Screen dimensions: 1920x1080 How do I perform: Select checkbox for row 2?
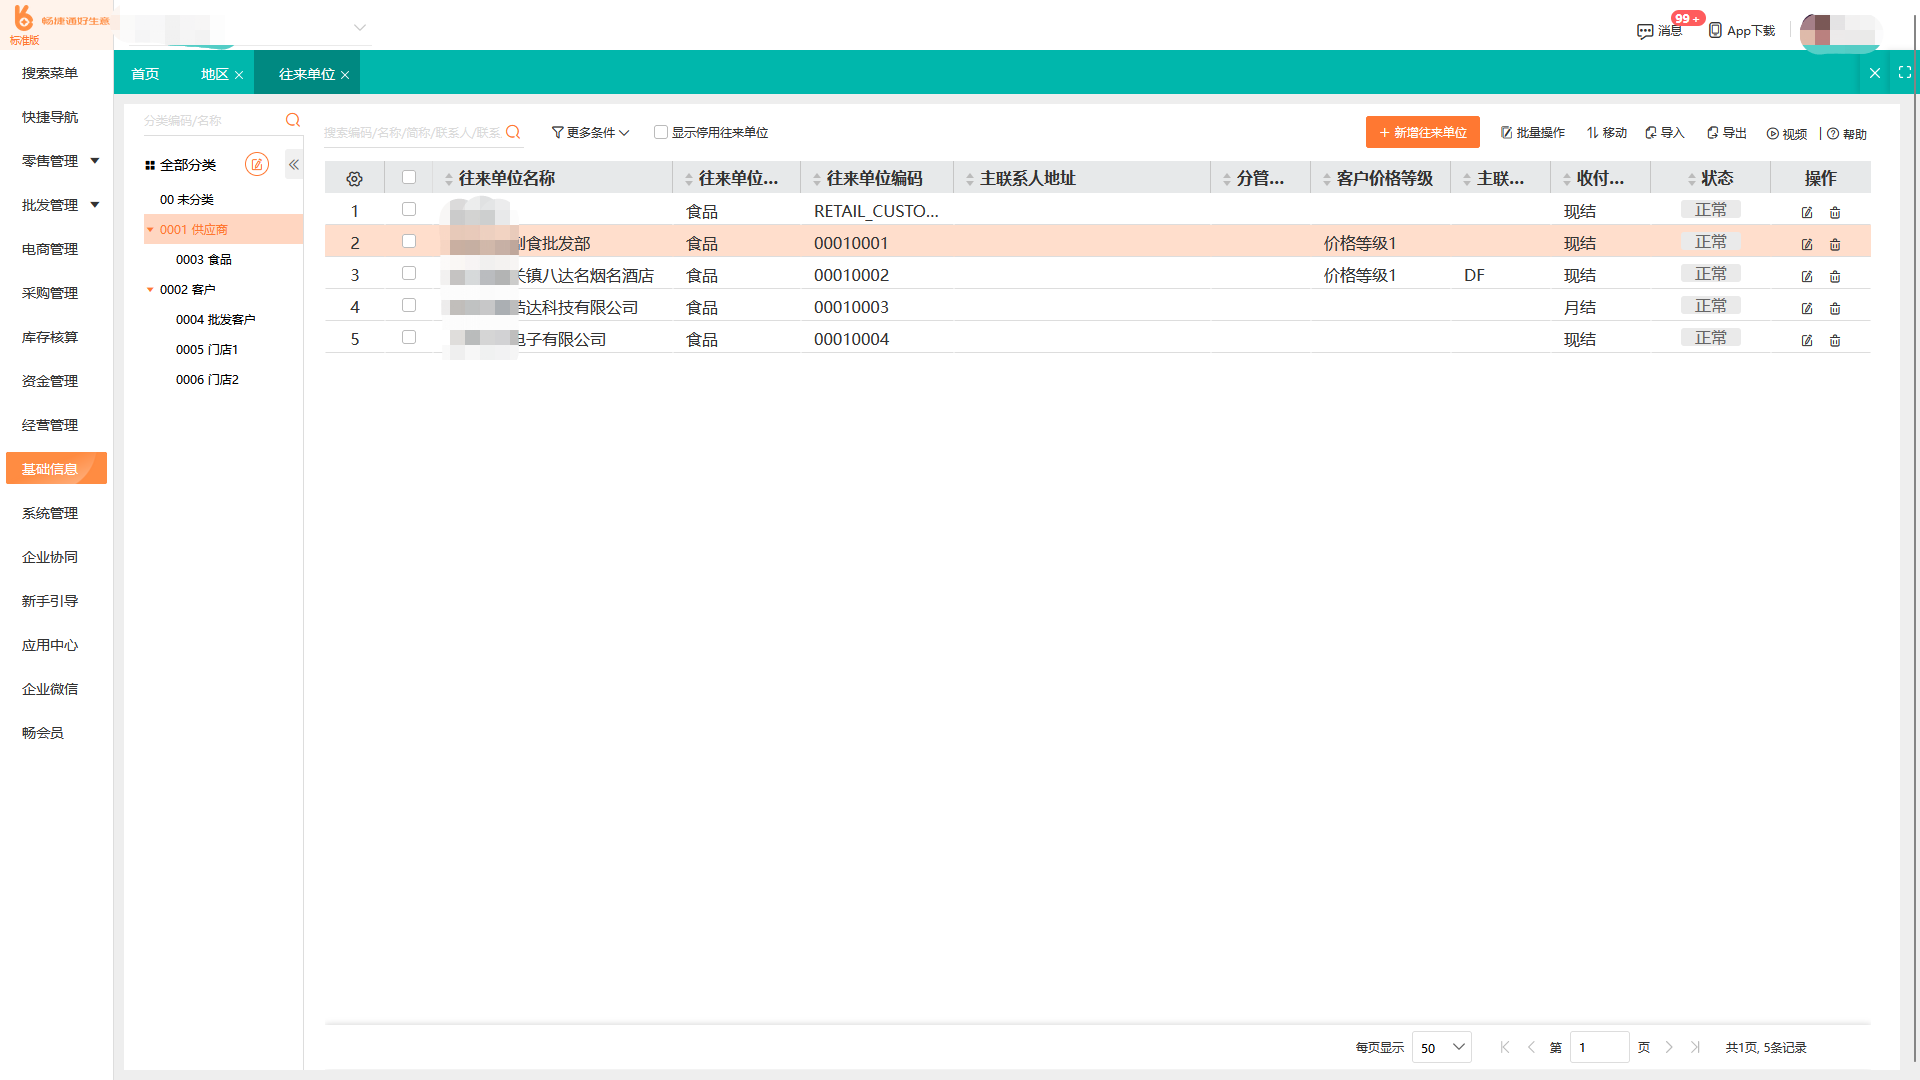tap(411, 241)
